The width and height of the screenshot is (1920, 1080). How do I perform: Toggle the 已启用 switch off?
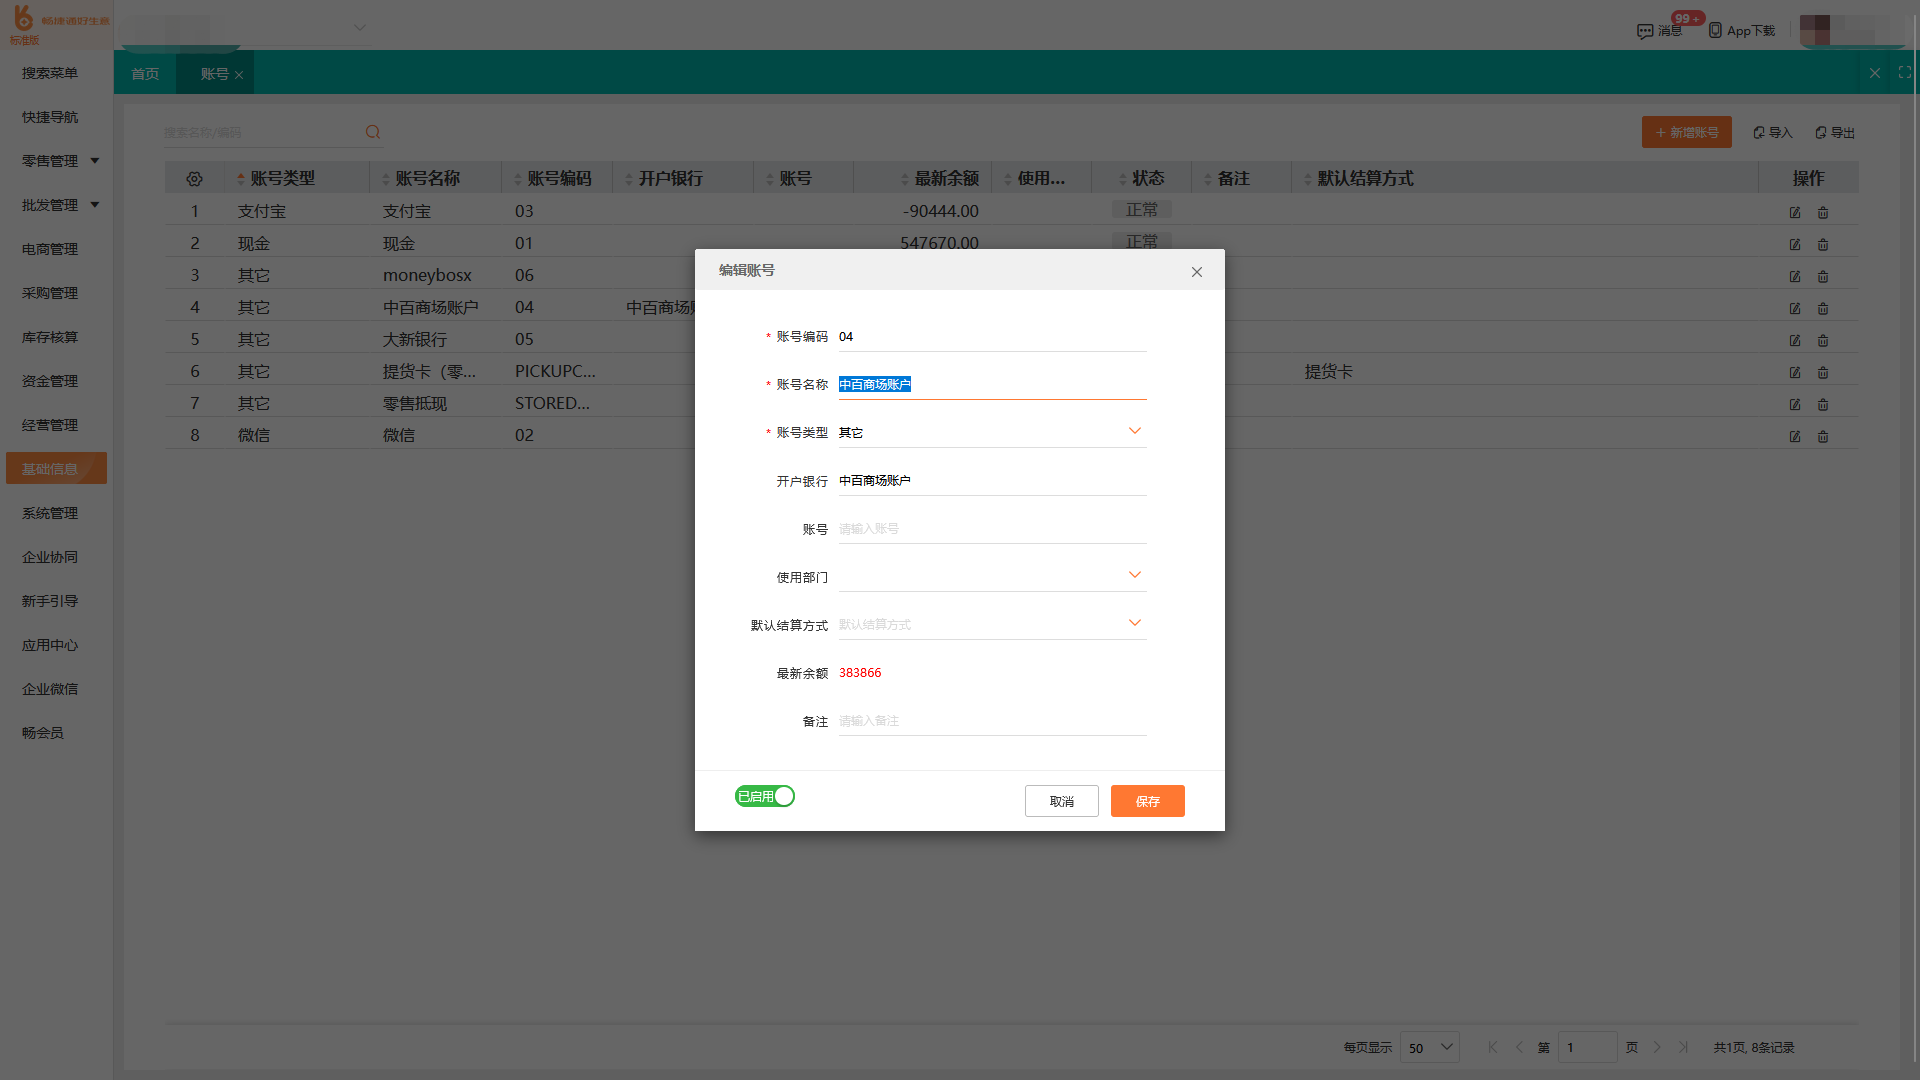click(765, 796)
